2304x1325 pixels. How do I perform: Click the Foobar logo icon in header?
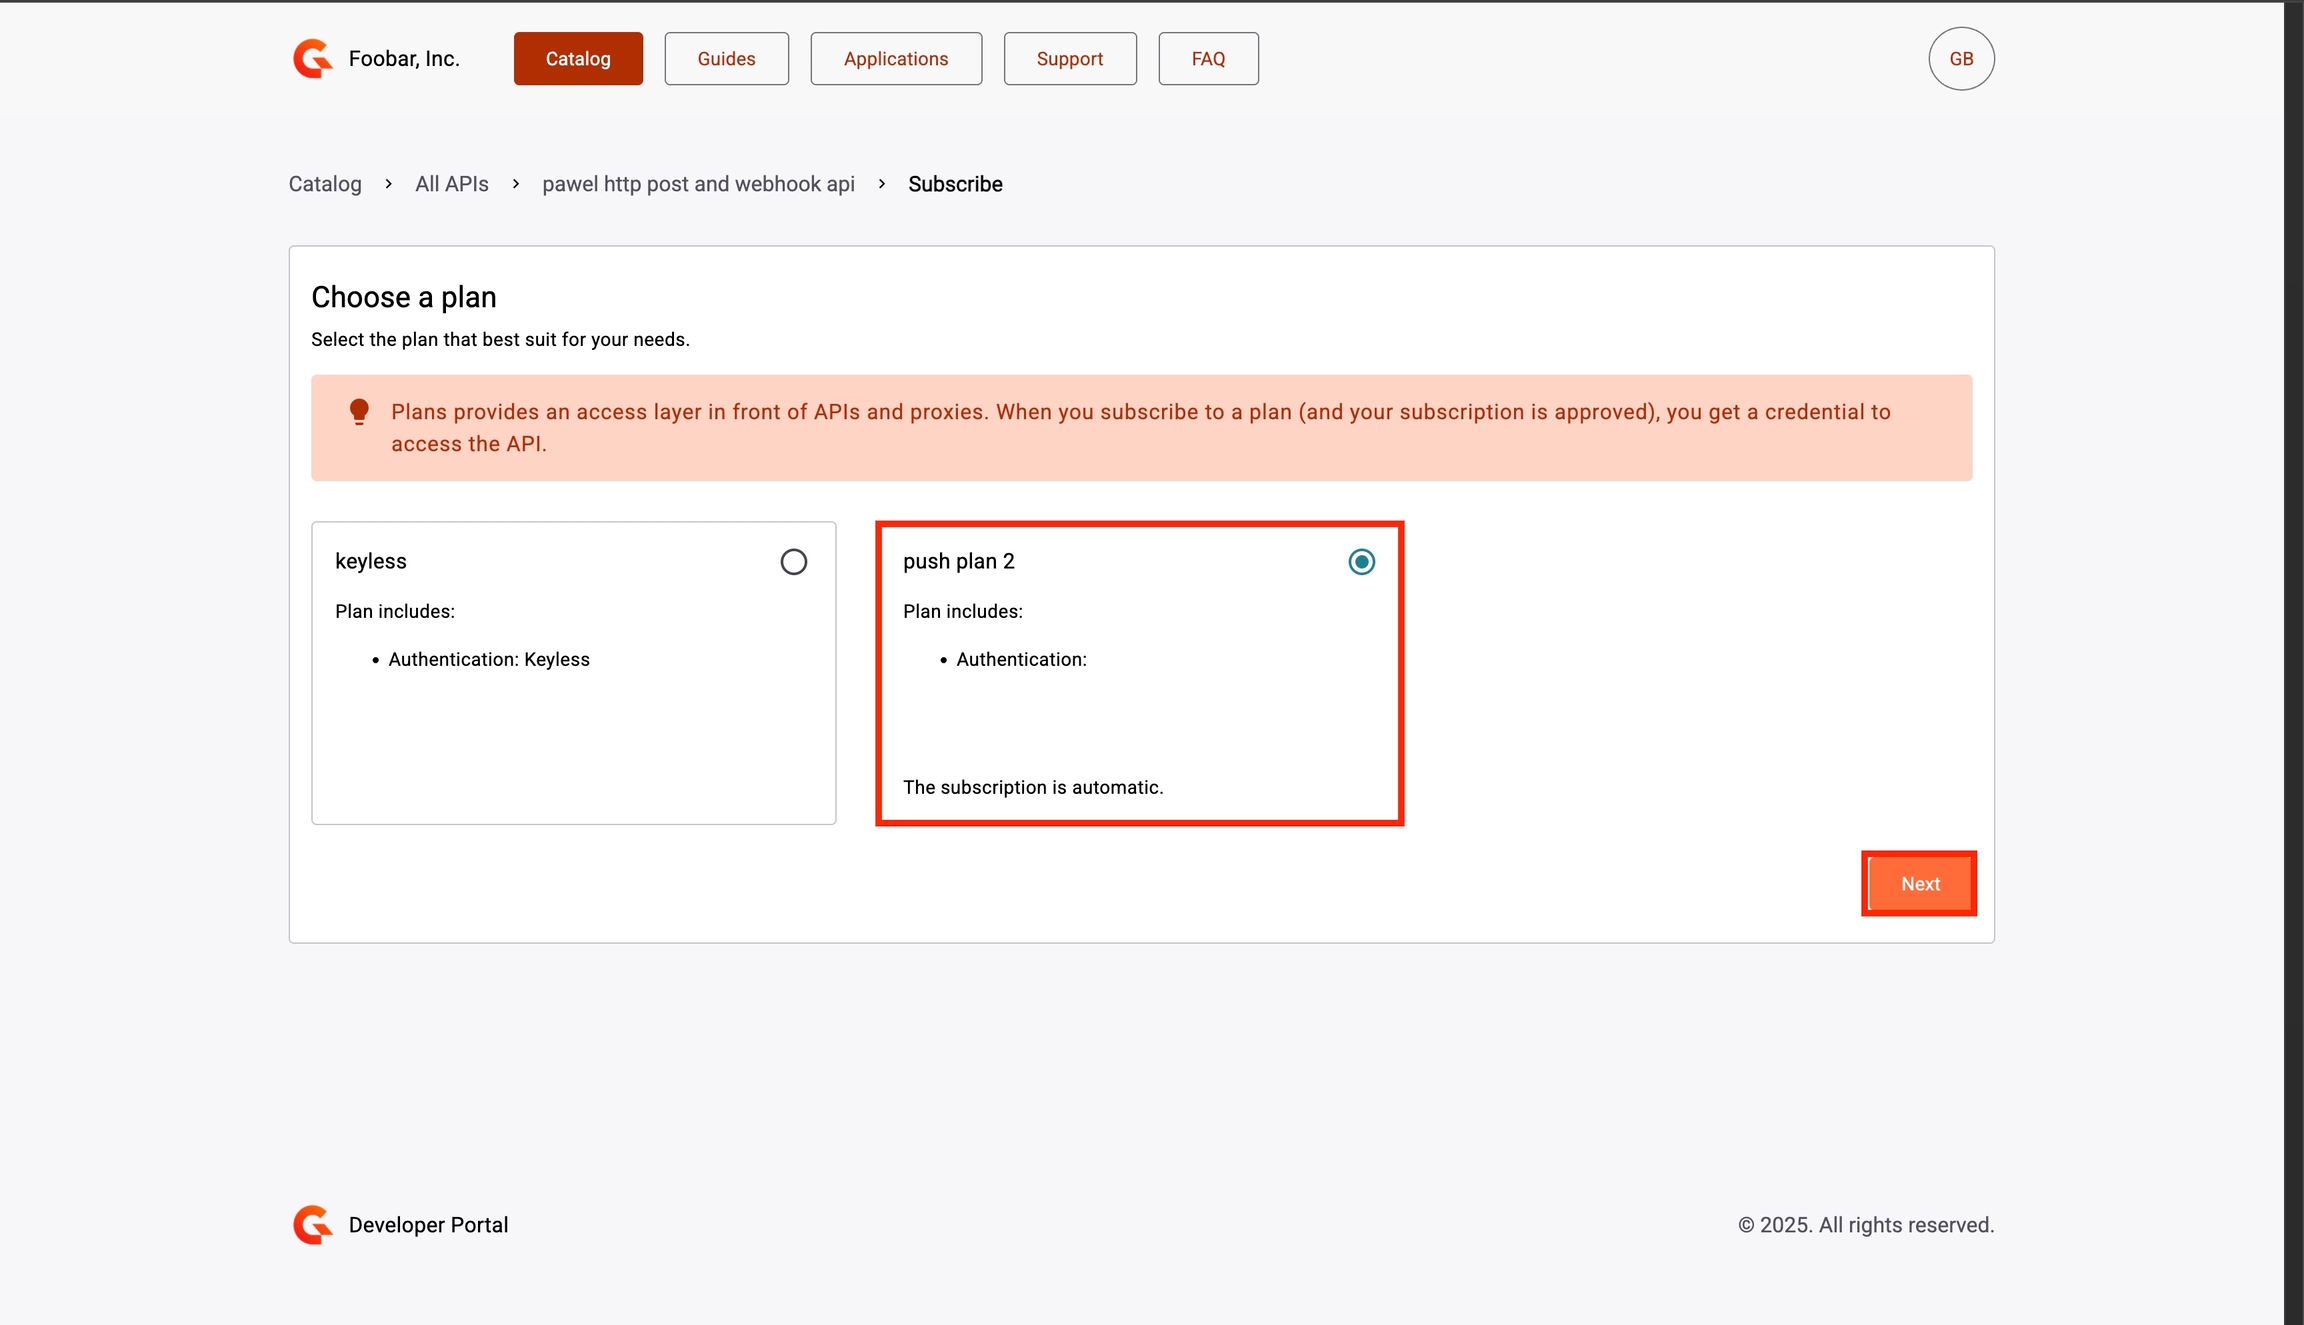tap(312, 59)
